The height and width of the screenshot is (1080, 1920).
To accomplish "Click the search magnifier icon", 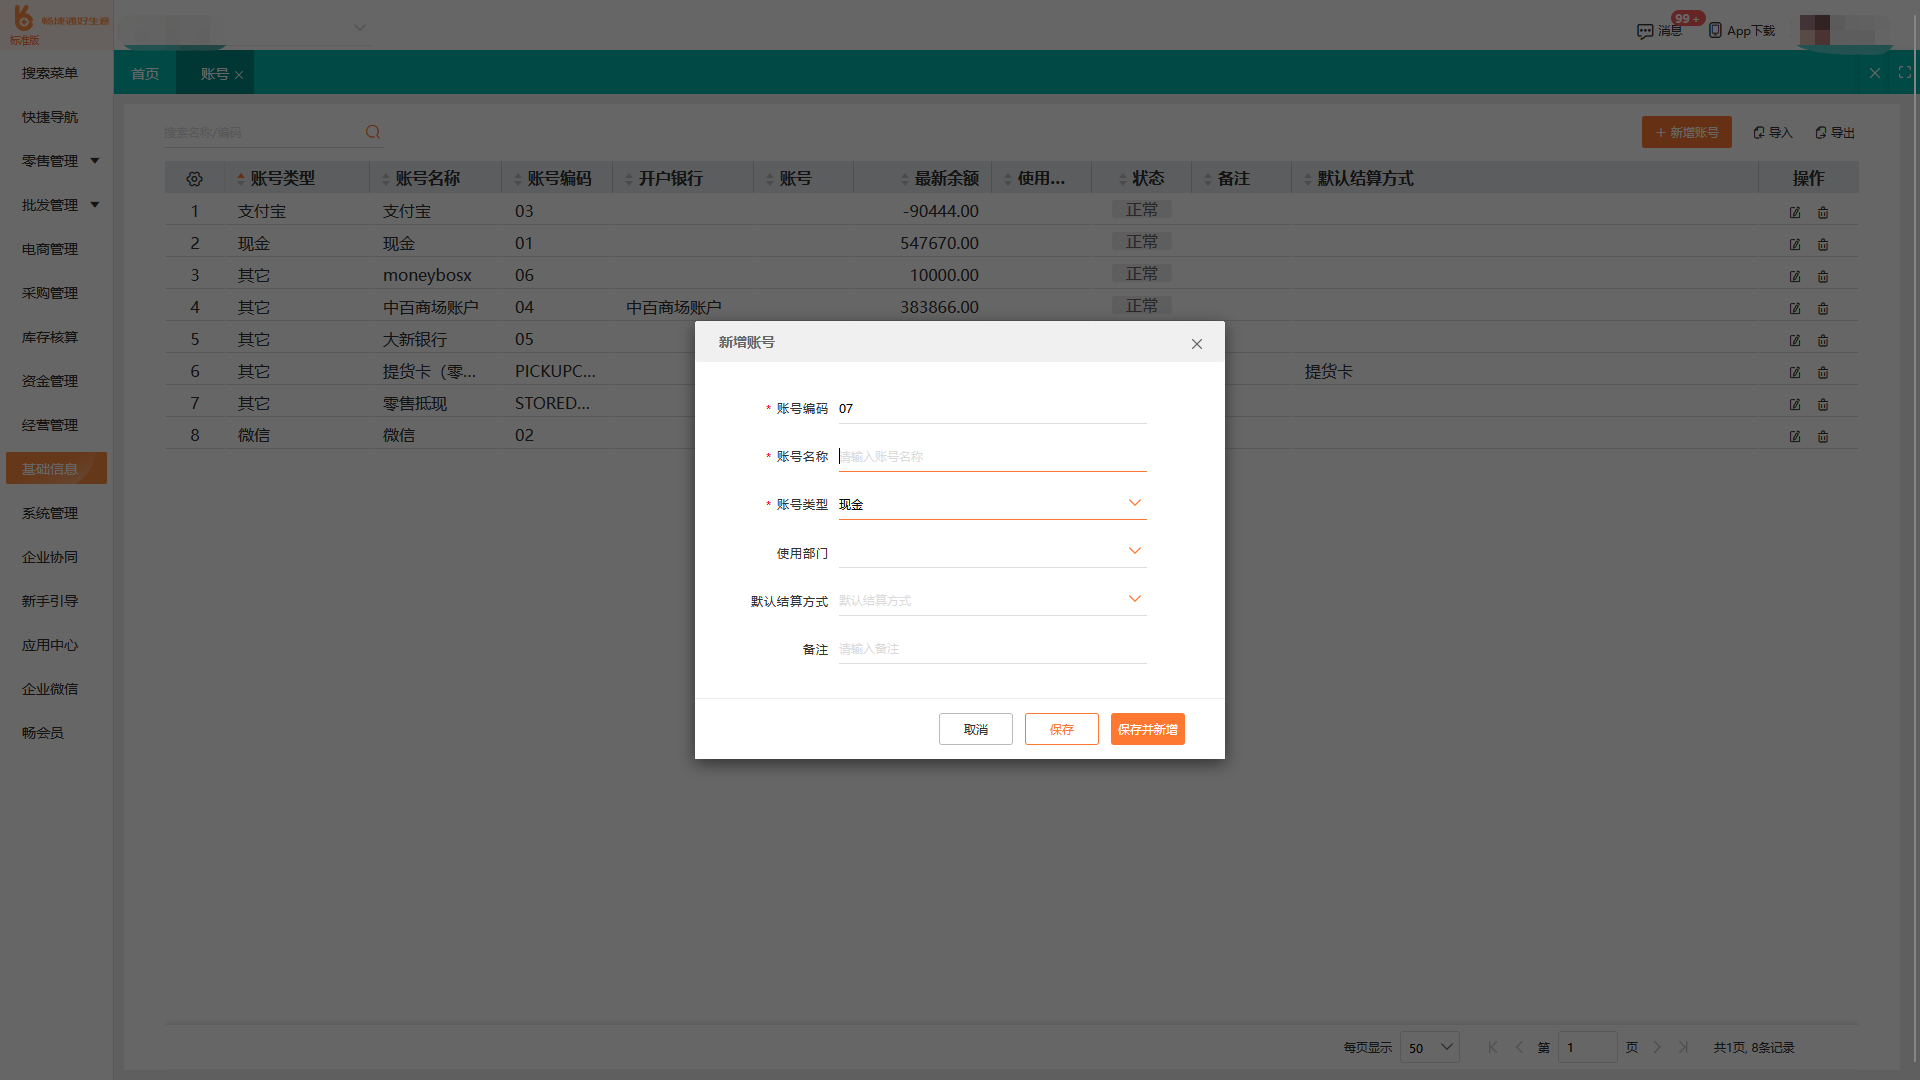I will click(x=373, y=132).
